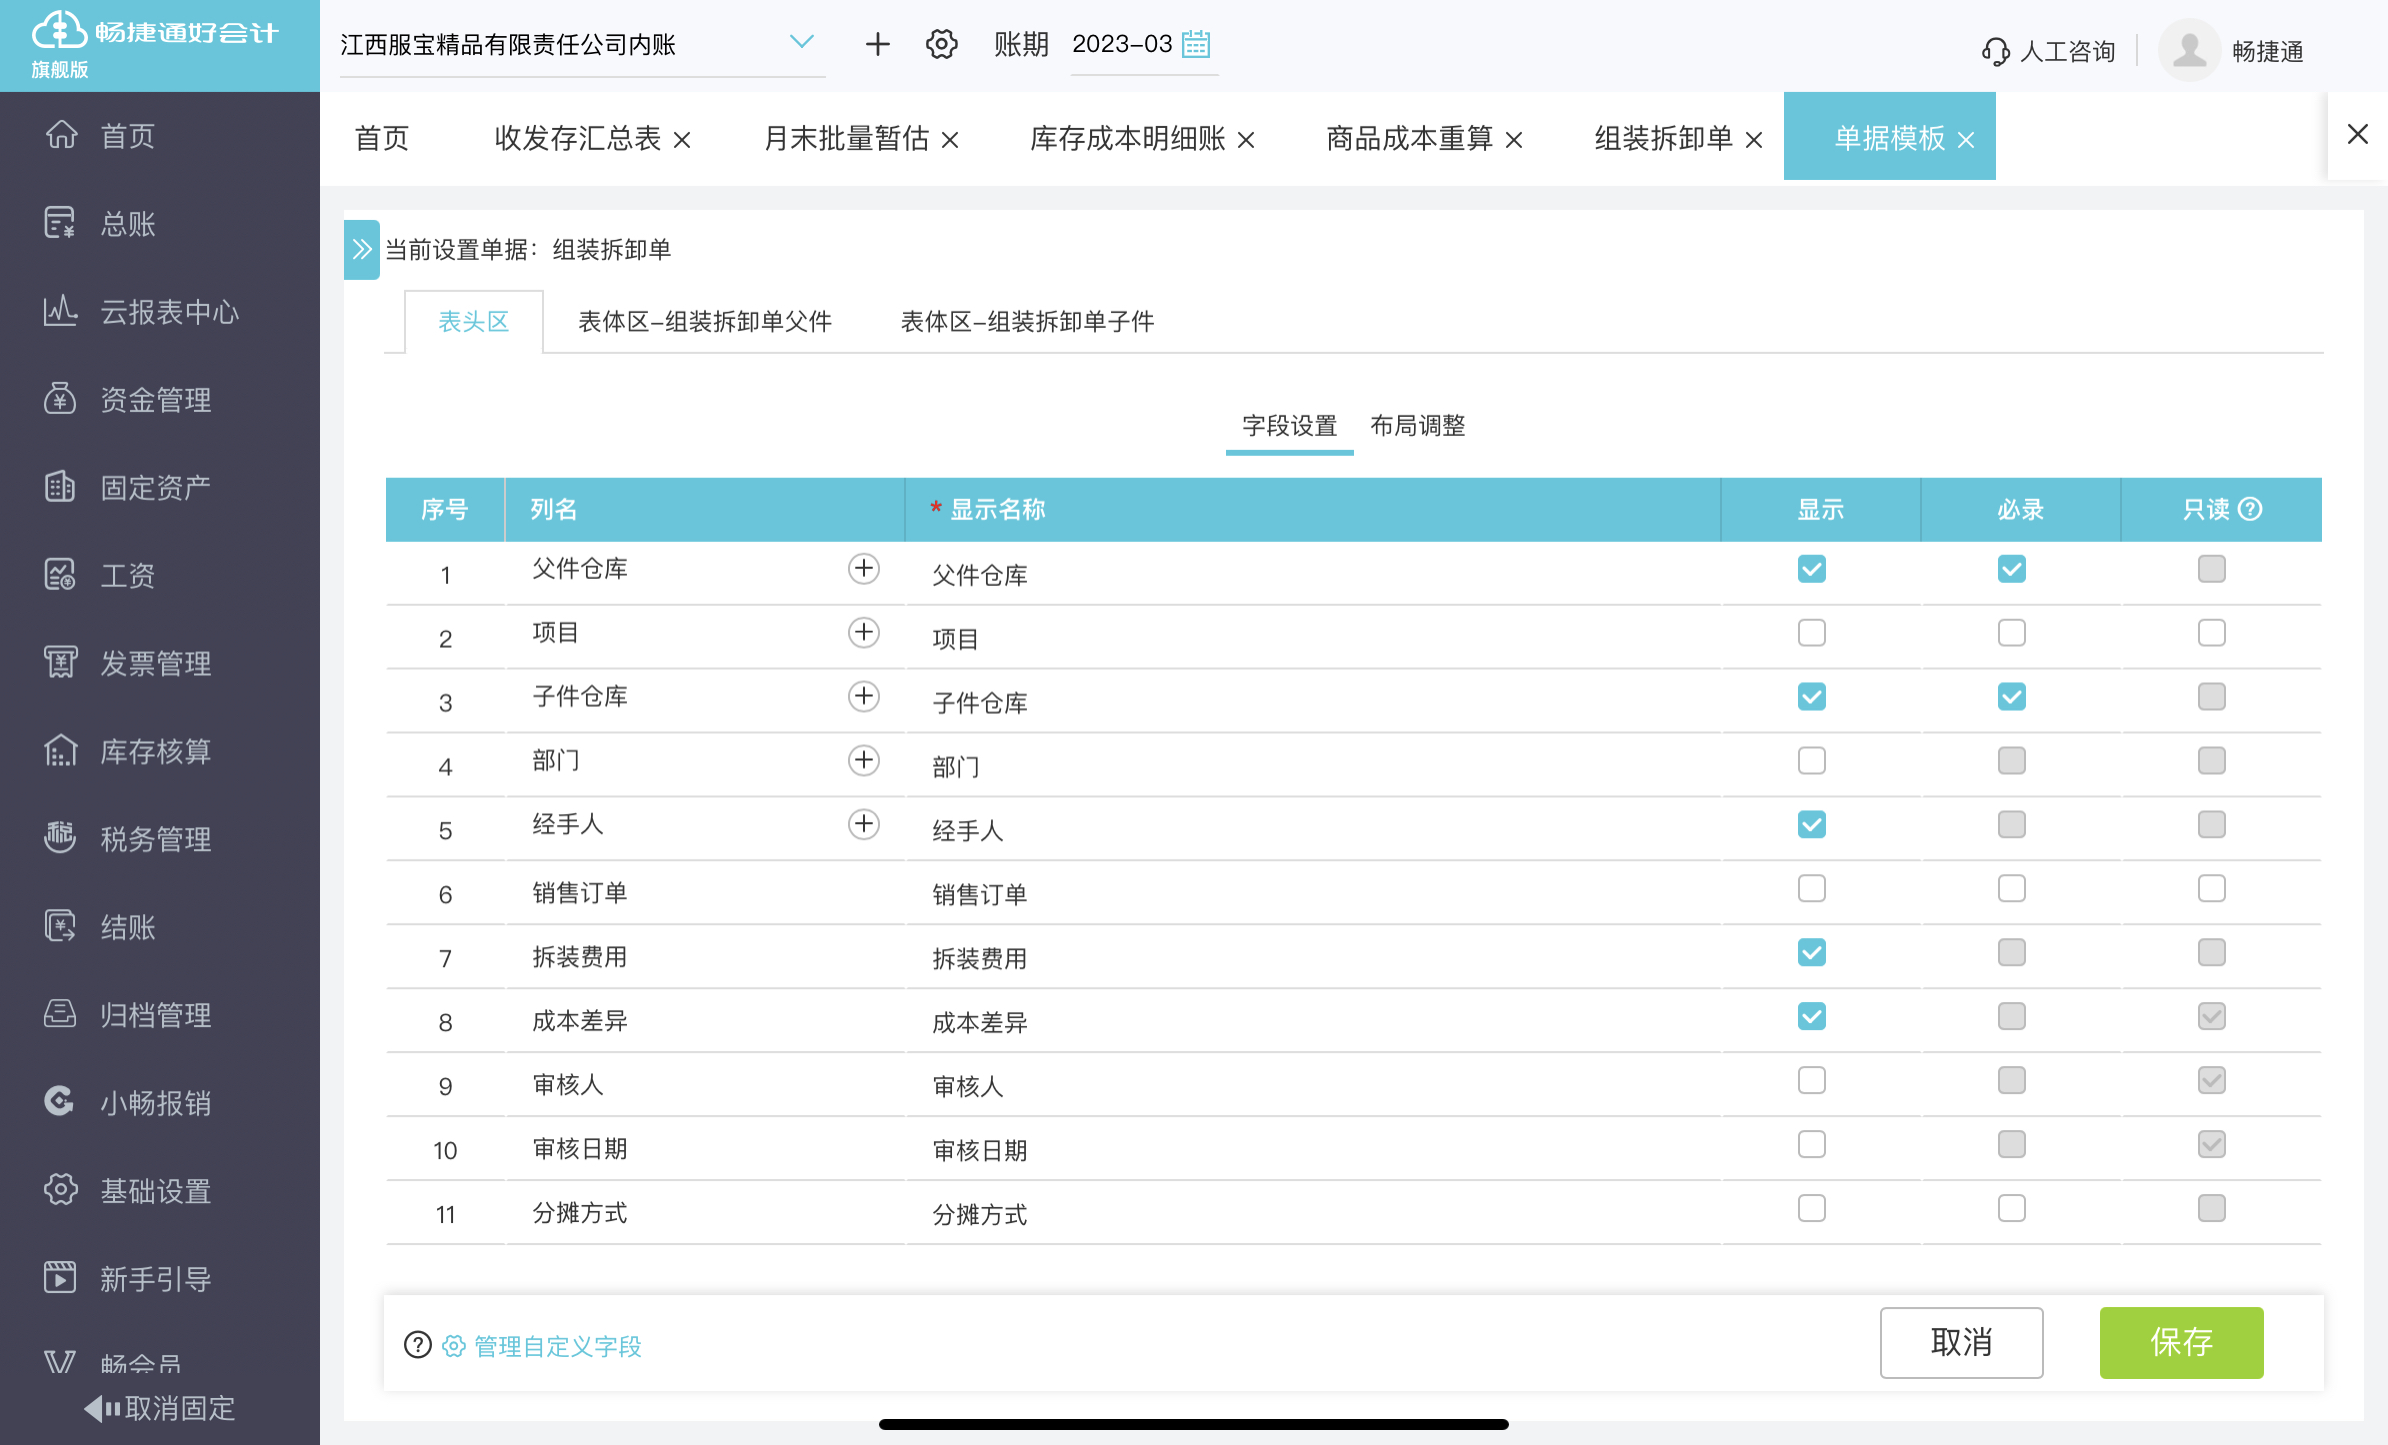
Task: Toggle display checkbox for 项目 row
Action: coord(1811,633)
